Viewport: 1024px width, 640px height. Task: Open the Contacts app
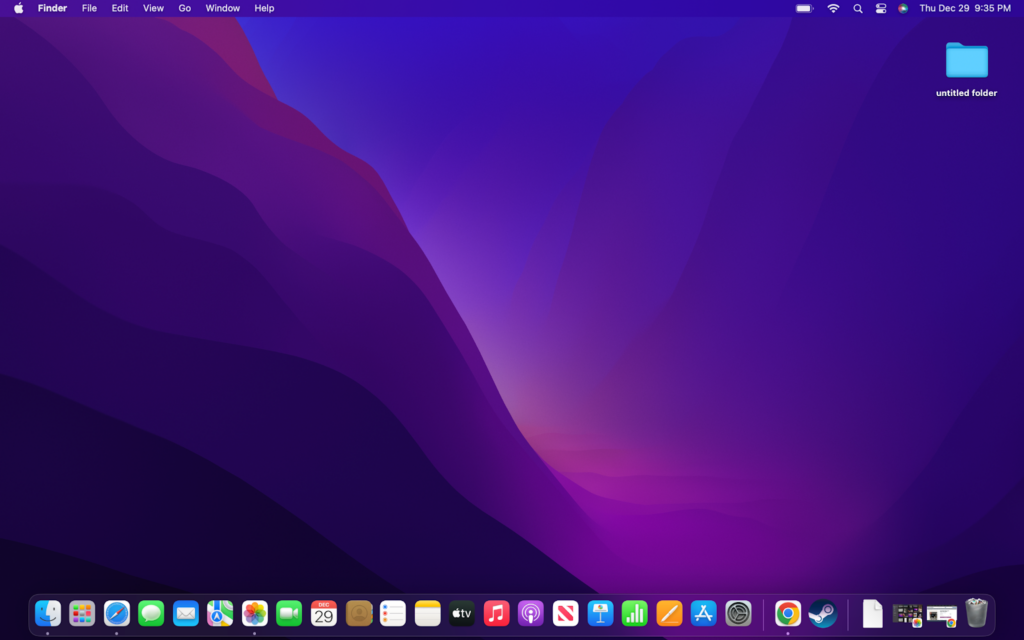[359, 614]
